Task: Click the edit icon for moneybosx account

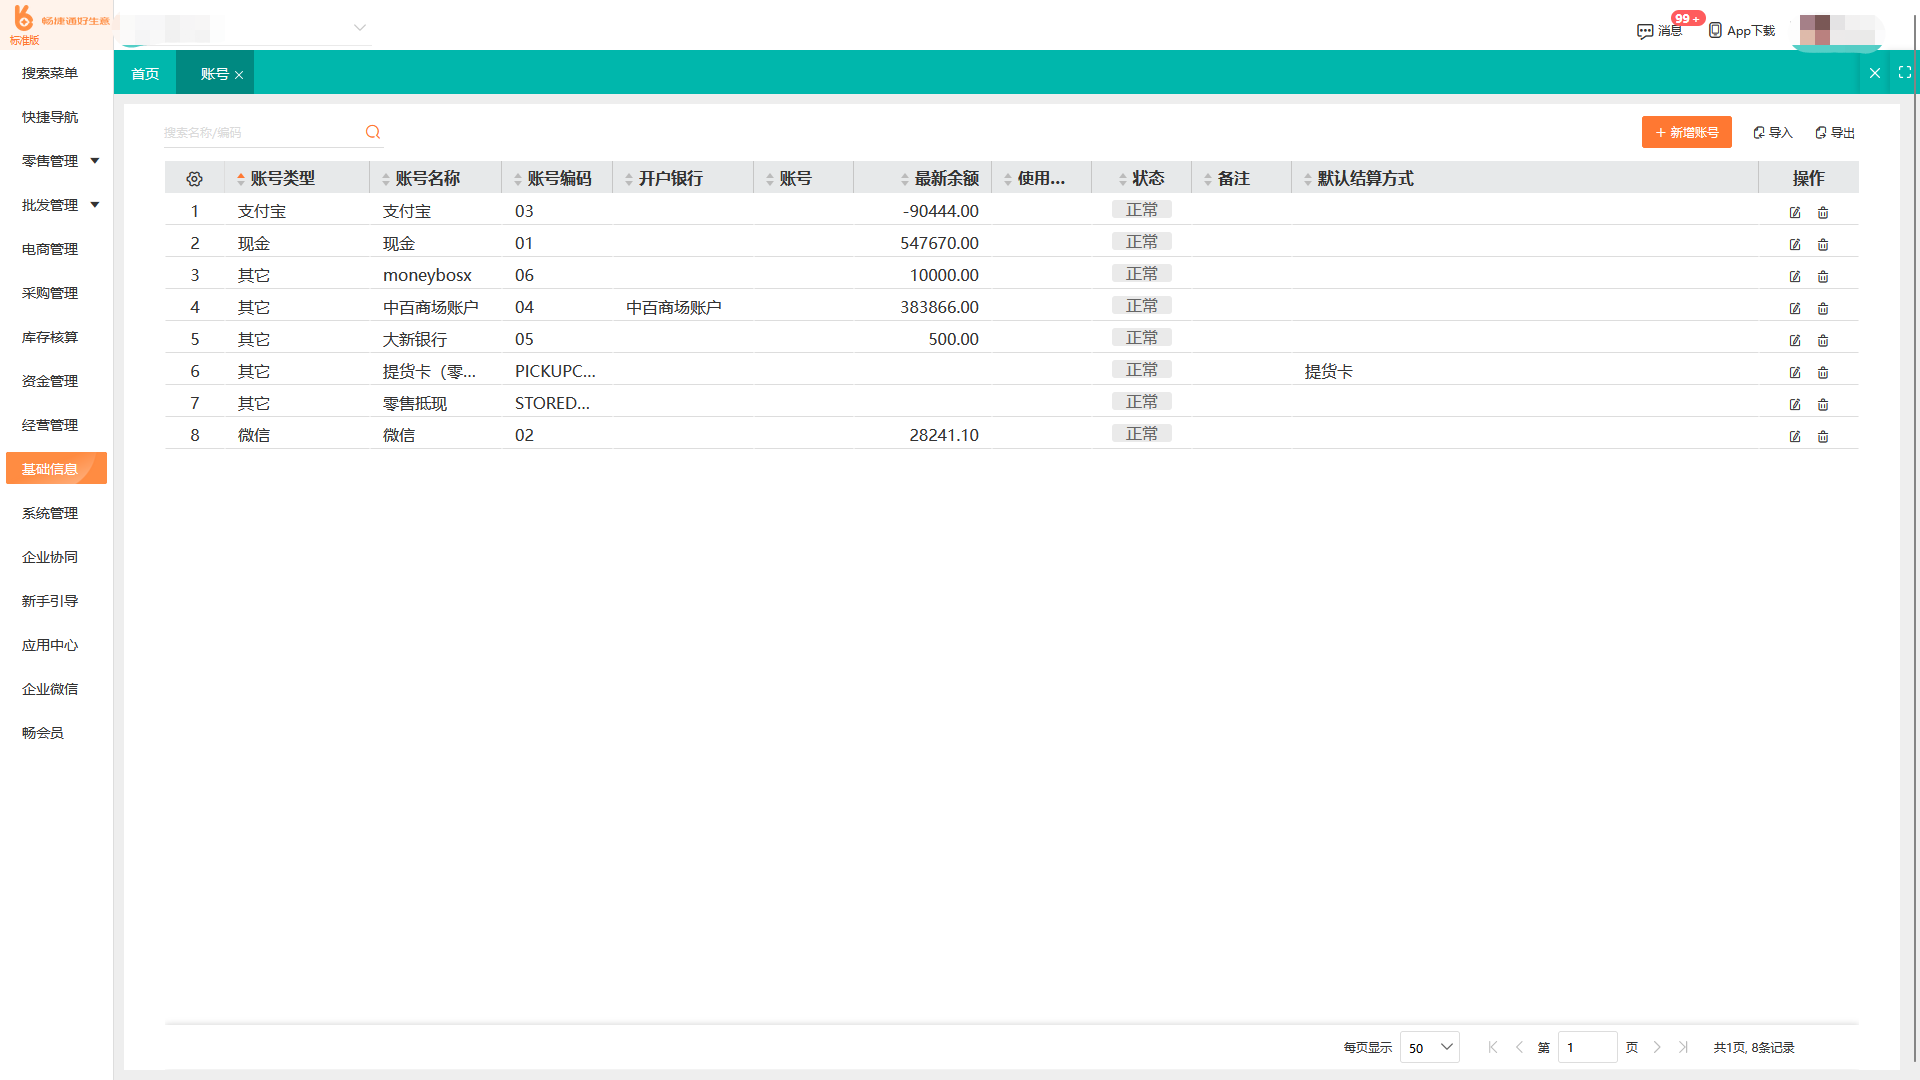Action: click(1795, 274)
